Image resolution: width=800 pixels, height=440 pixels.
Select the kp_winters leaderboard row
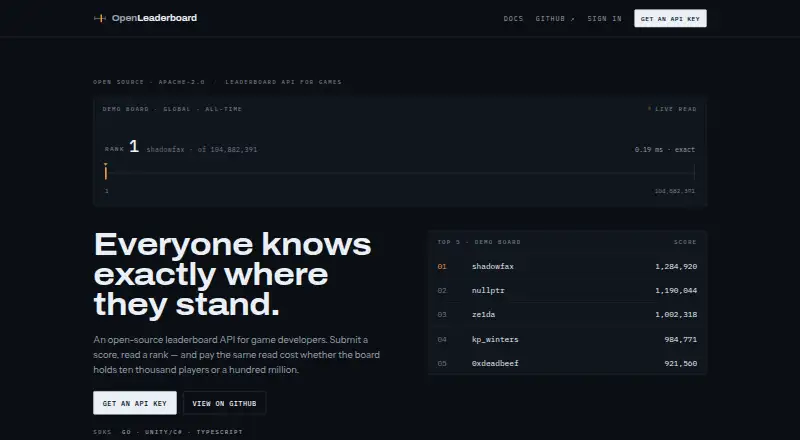pyautogui.click(x=567, y=339)
